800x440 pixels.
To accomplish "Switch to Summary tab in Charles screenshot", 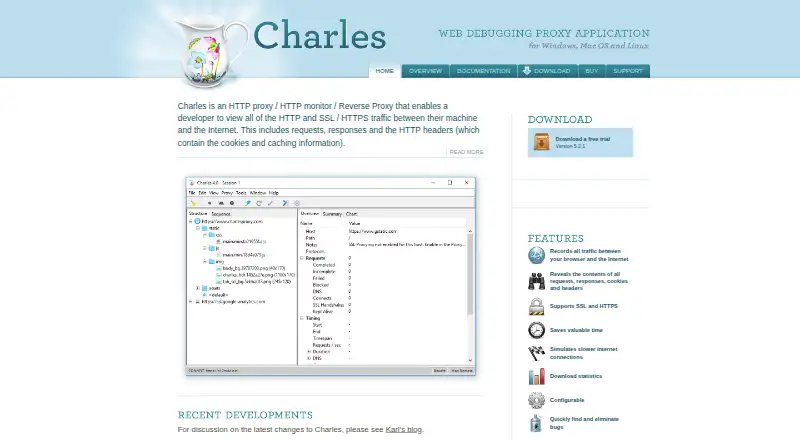I will pos(332,214).
